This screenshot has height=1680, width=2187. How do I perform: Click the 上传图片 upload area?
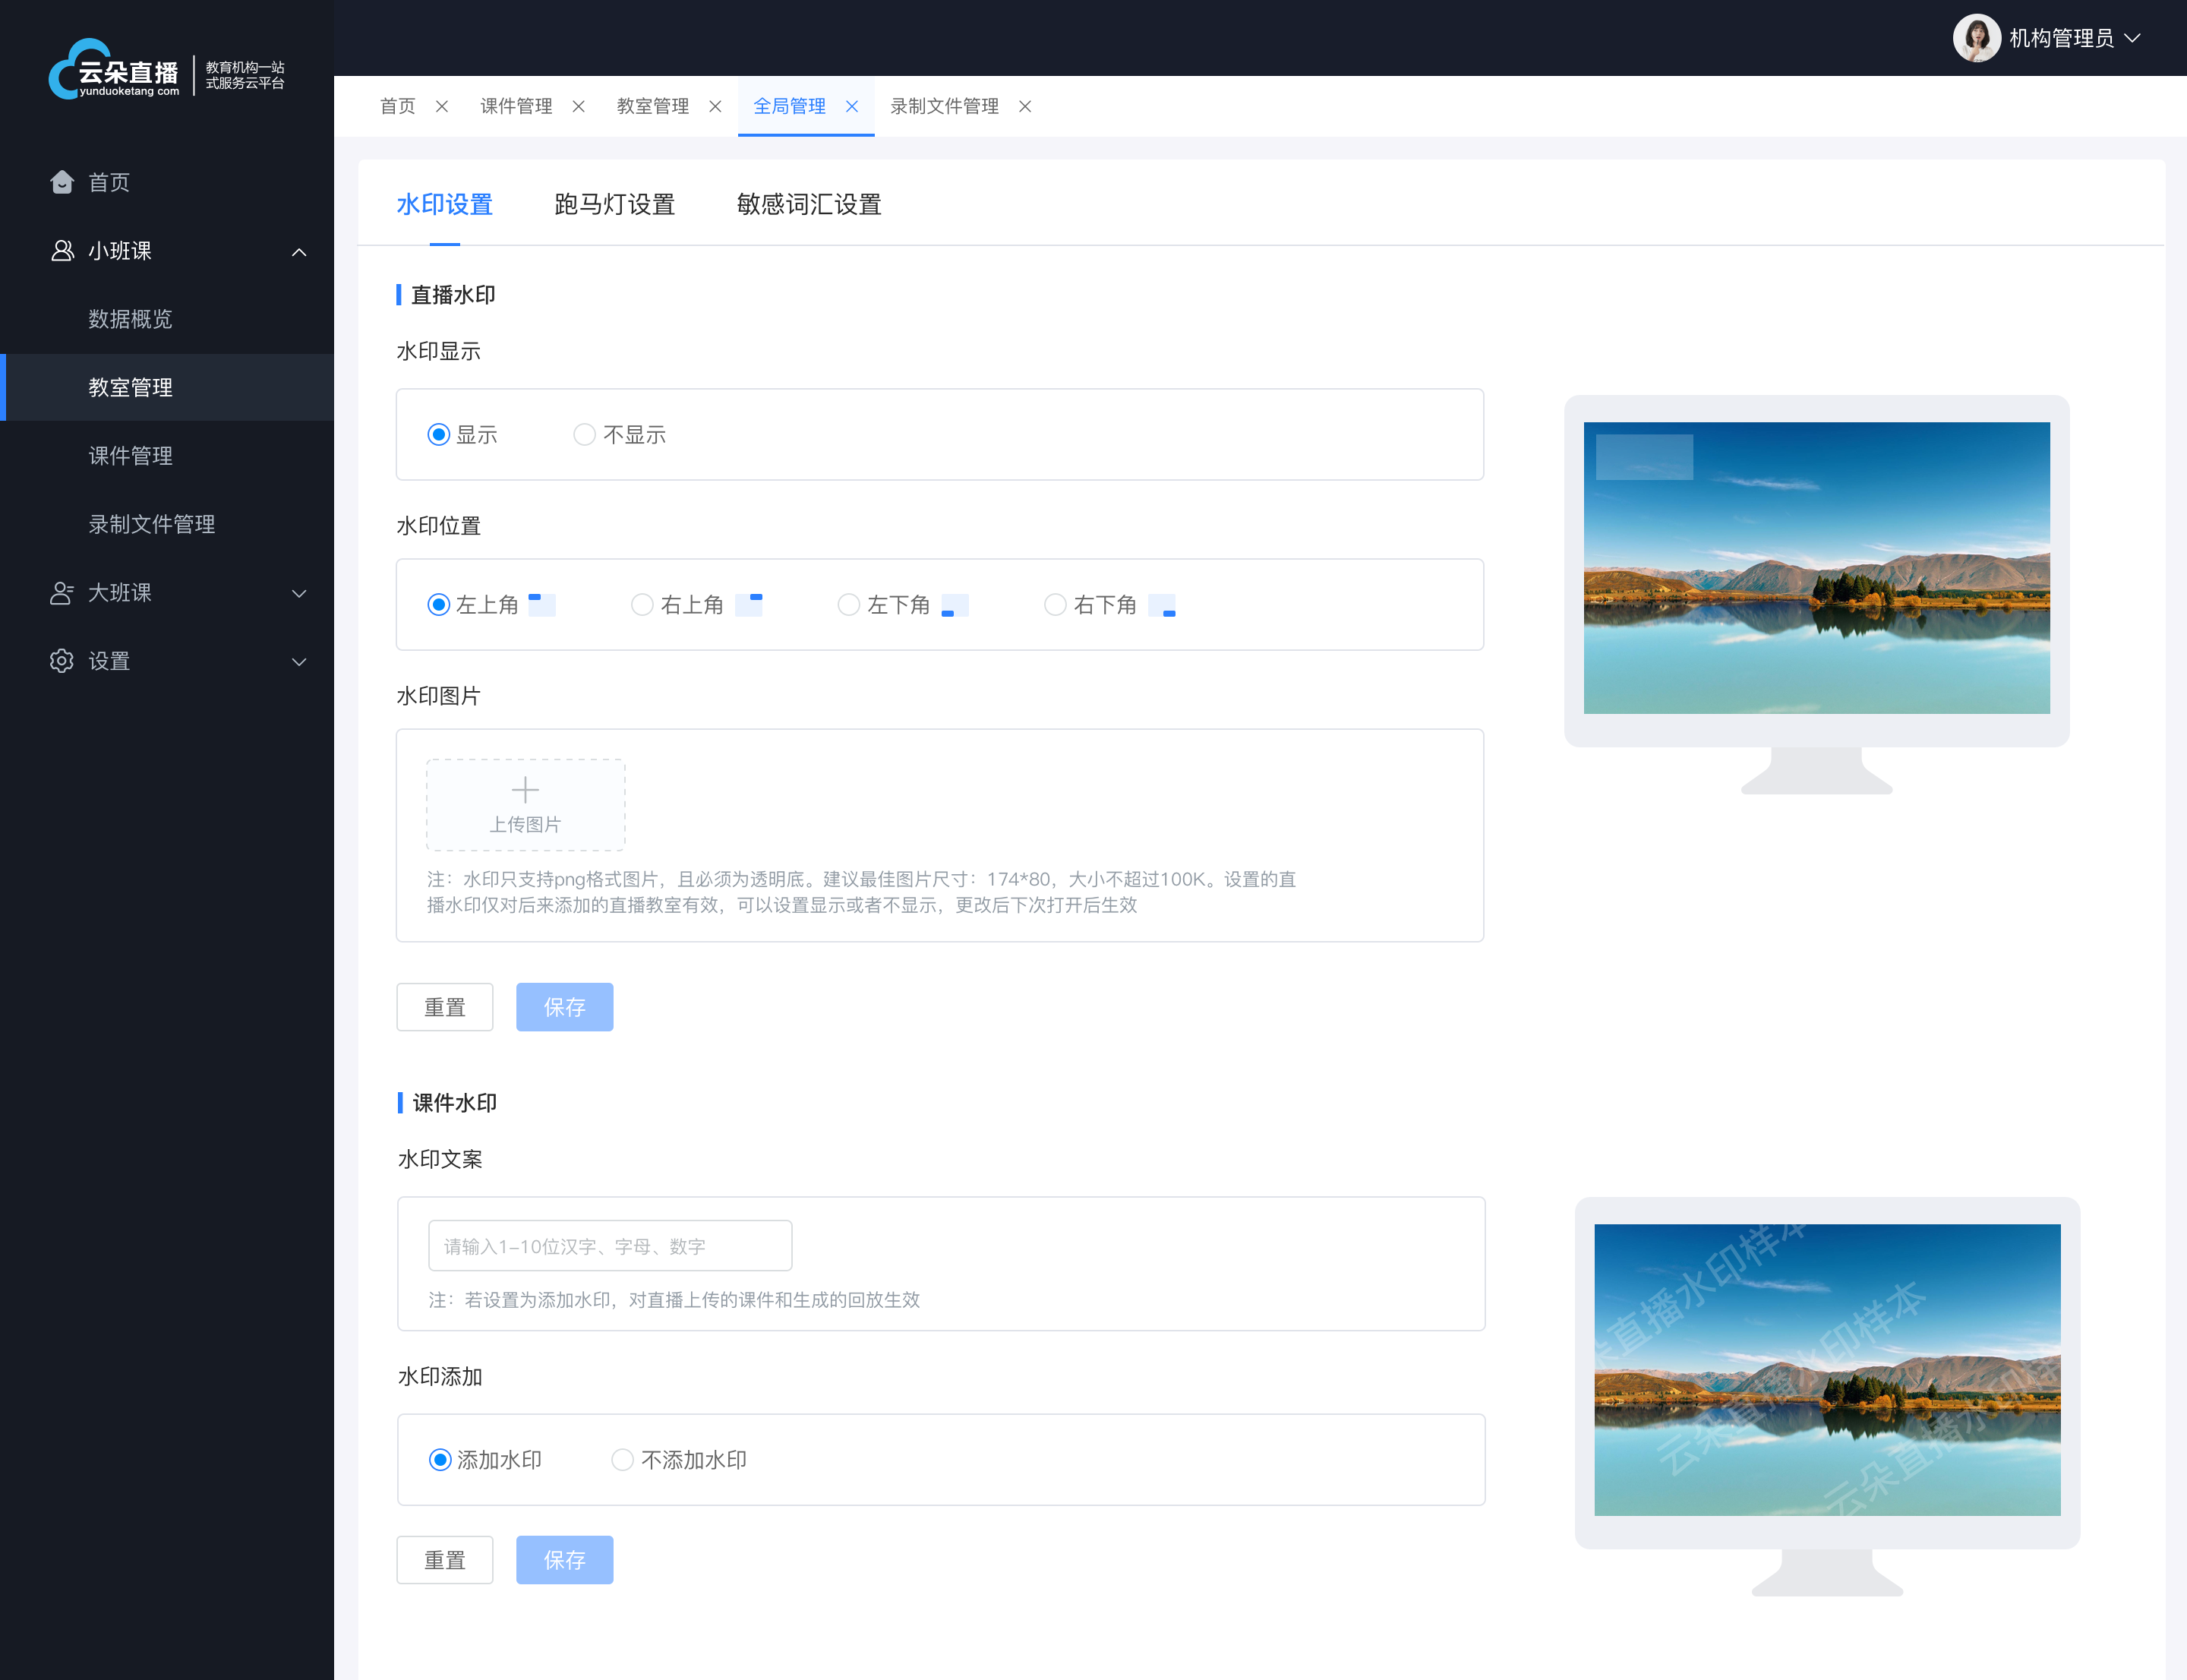click(x=525, y=803)
